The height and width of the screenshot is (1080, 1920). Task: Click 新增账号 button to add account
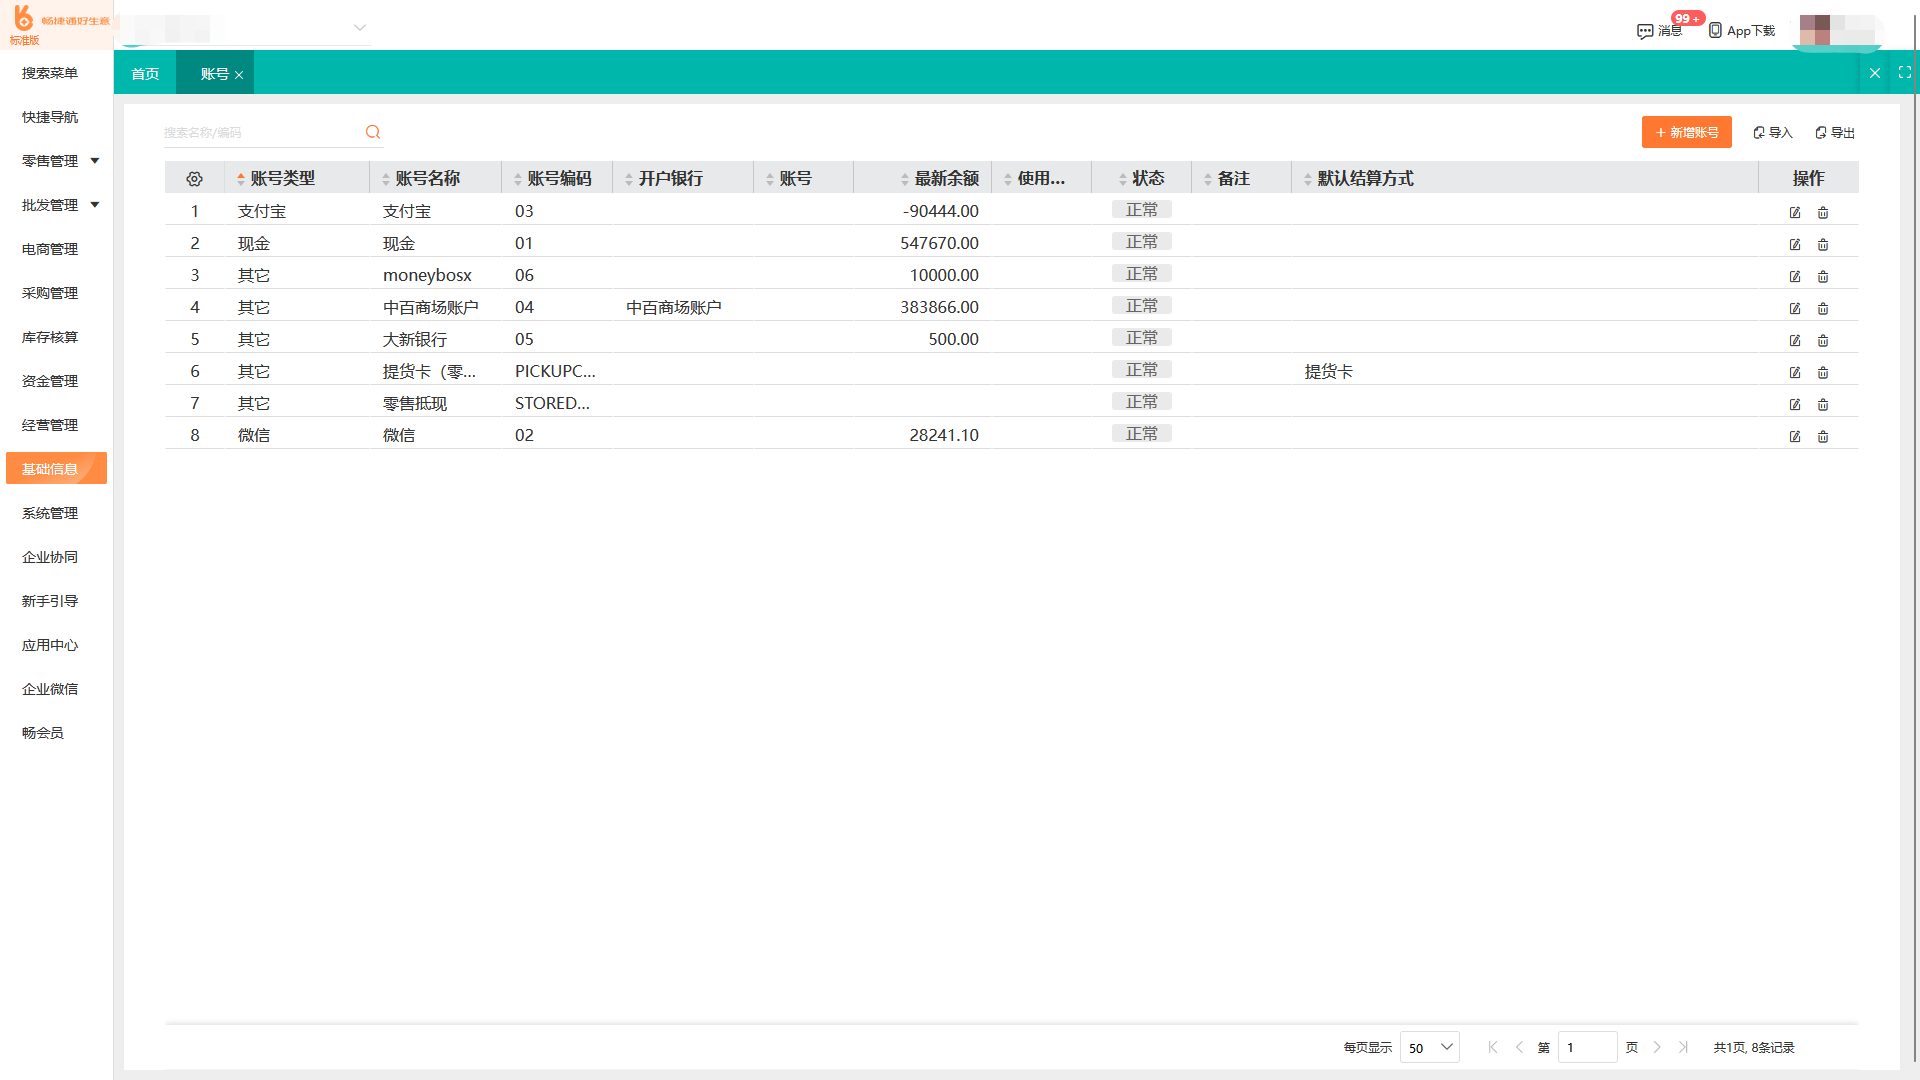(x=1691, y=131)
